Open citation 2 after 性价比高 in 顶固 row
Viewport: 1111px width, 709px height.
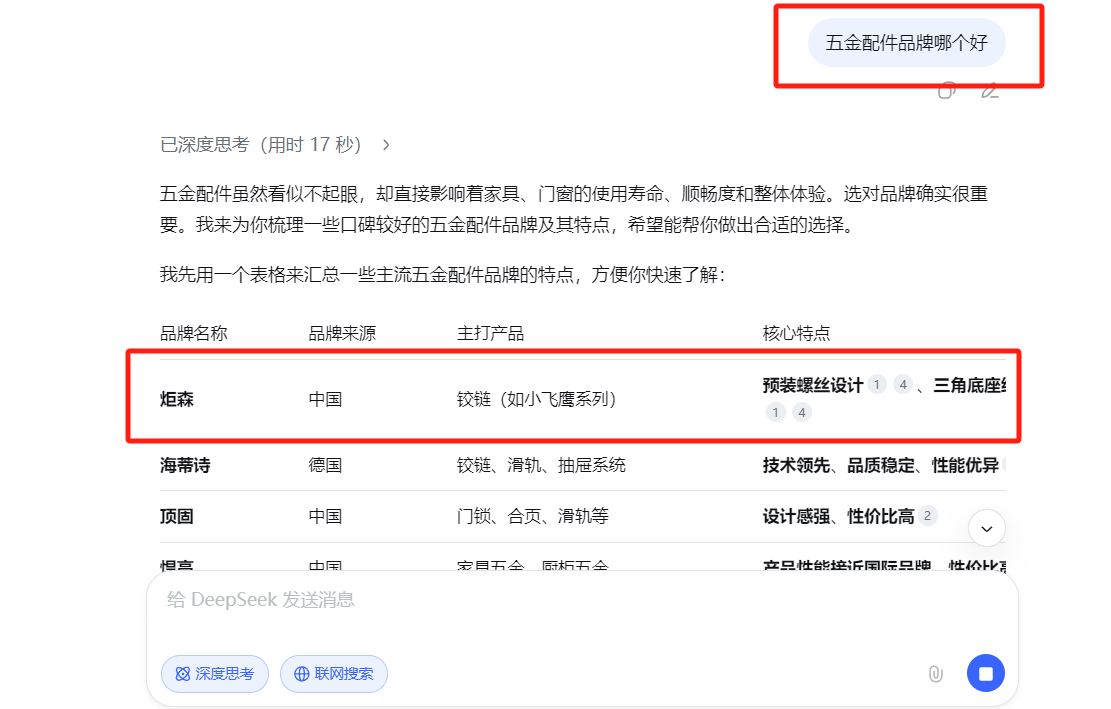928,516
